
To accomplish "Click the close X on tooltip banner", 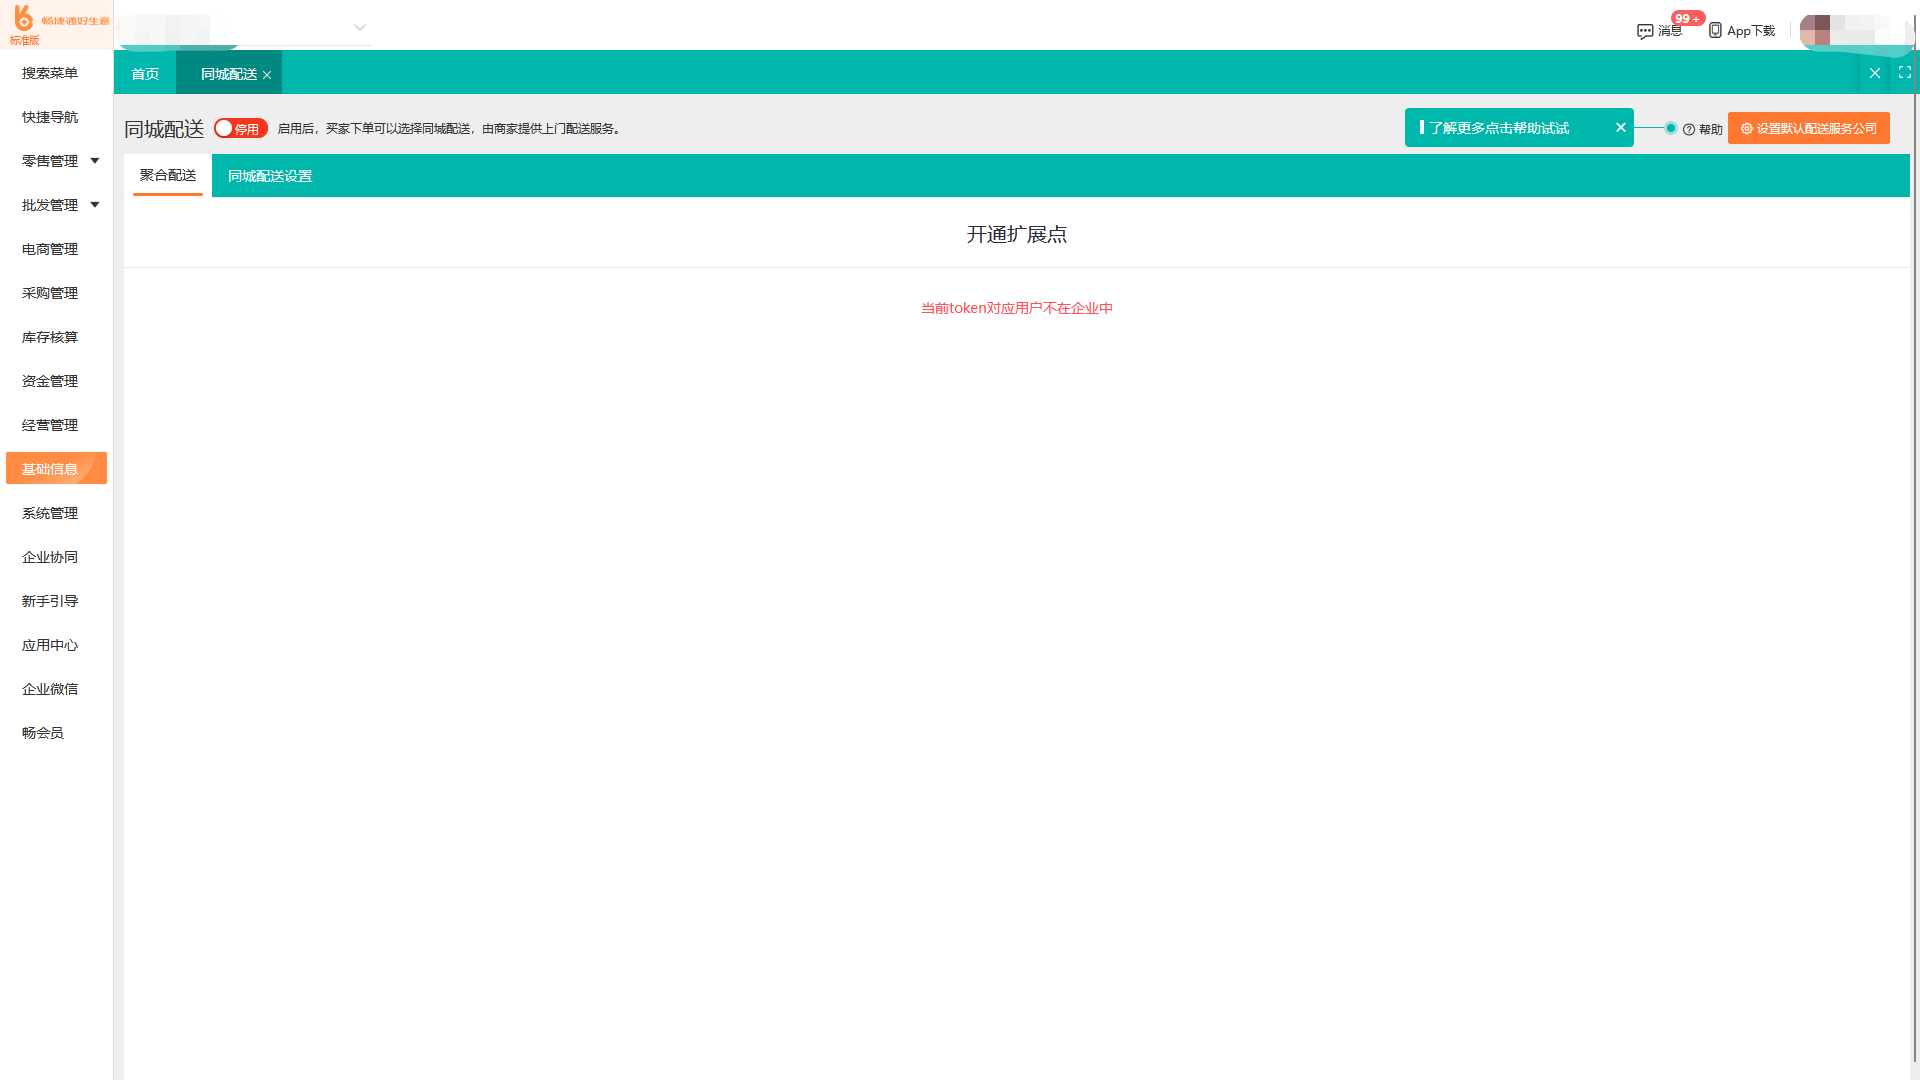I will [1619, 128].
